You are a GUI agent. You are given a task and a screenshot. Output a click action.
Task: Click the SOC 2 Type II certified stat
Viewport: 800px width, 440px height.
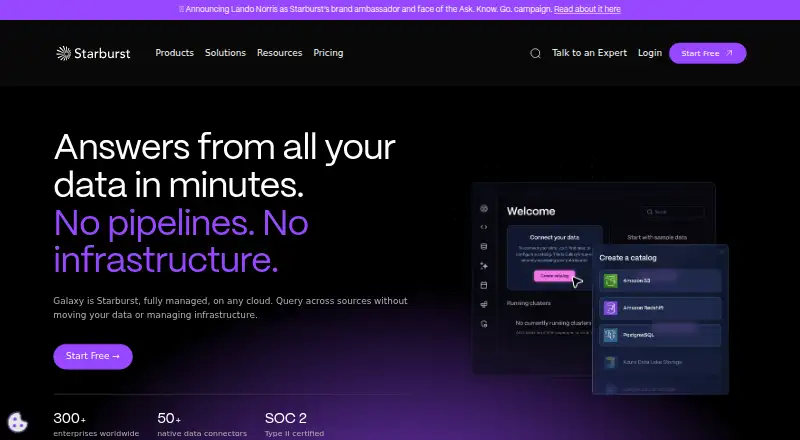(x=294, y=425)
